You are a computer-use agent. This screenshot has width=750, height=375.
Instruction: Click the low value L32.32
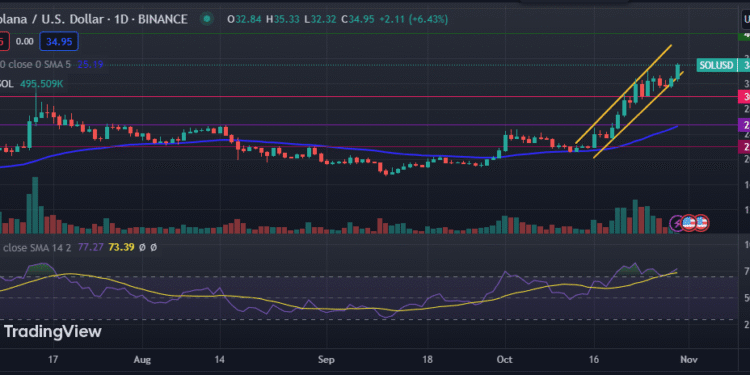(320, 19)
